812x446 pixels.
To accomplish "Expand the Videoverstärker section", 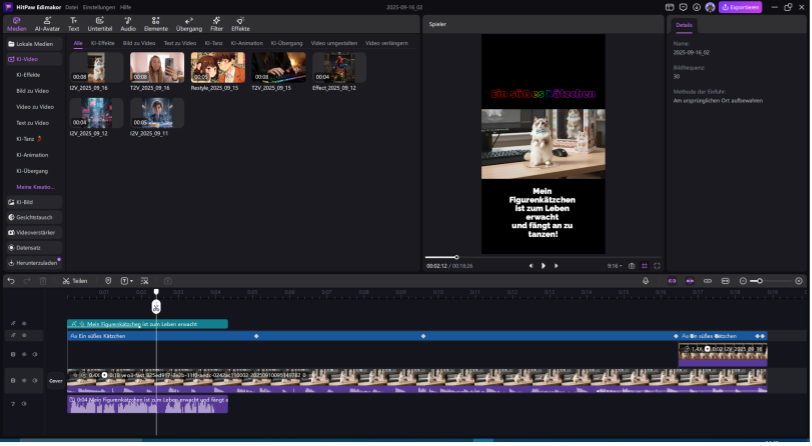I will 34,233.
